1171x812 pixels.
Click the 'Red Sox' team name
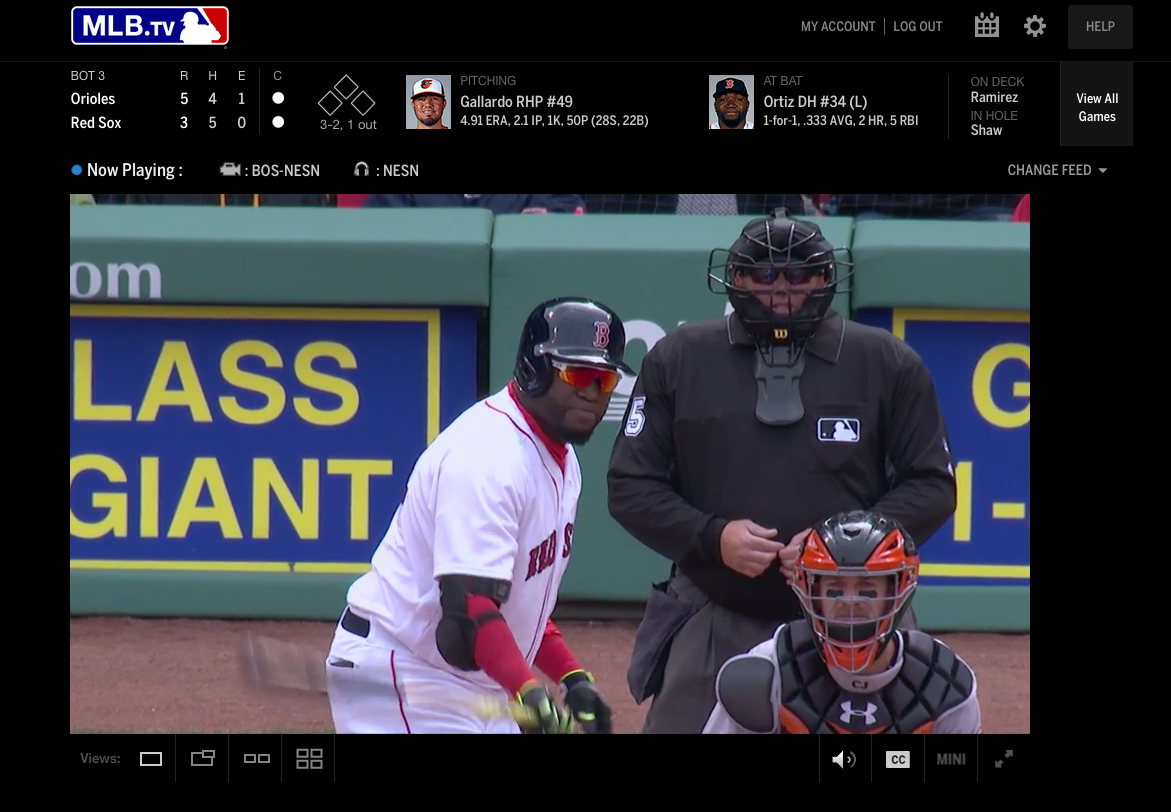coord(96,123)
